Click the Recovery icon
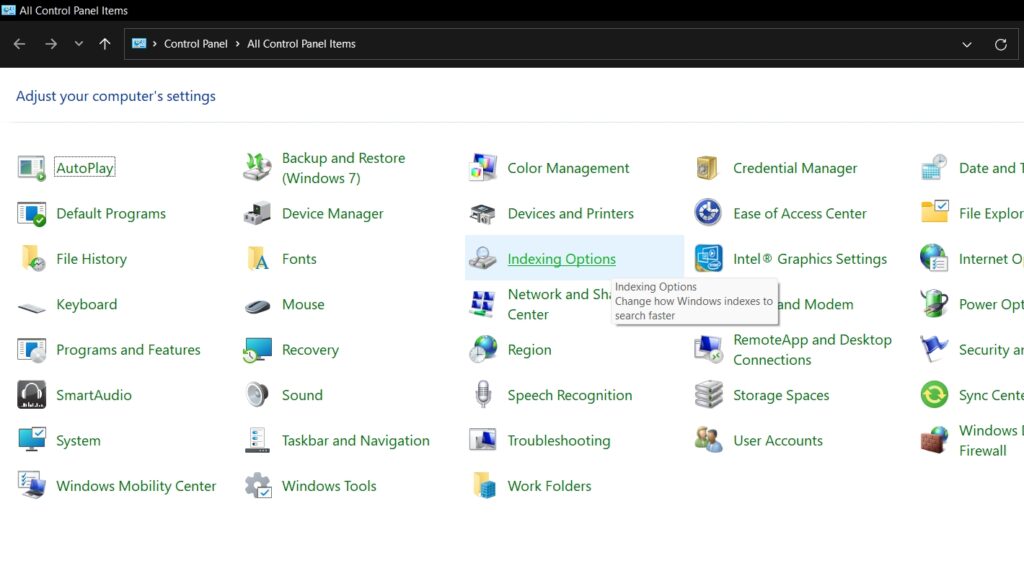Screen dimensions: 1024x576 pyautogui.click(x=257, y=350)
